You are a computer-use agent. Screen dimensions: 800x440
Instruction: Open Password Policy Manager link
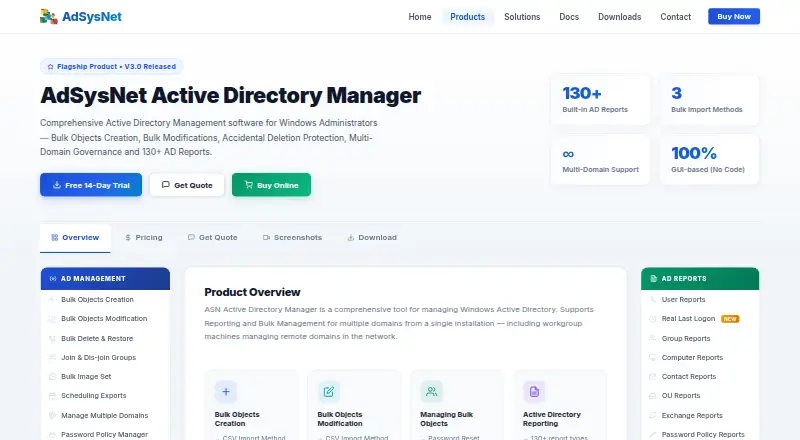tap(105, 434)
